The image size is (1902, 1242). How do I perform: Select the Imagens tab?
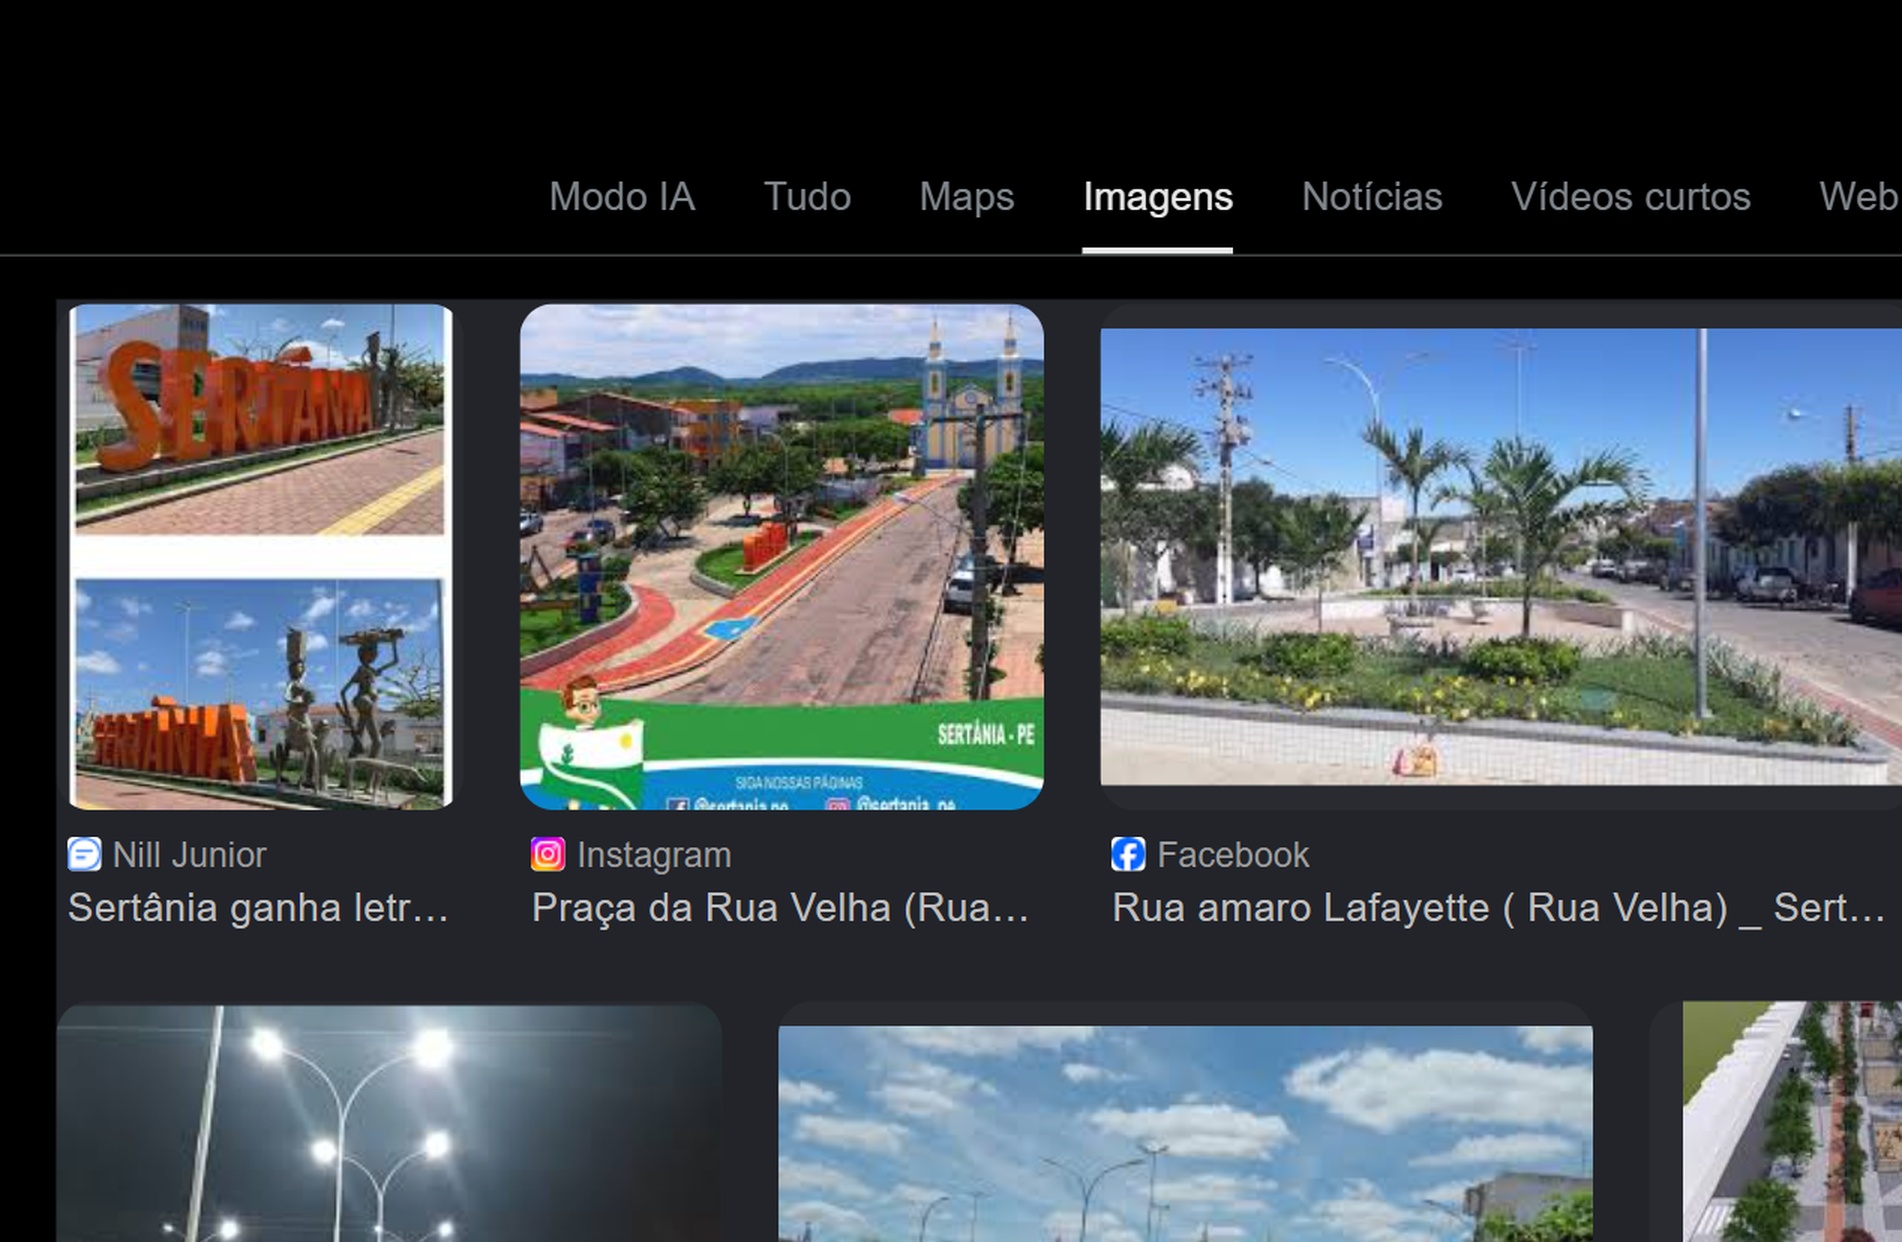pos(1157,197)
